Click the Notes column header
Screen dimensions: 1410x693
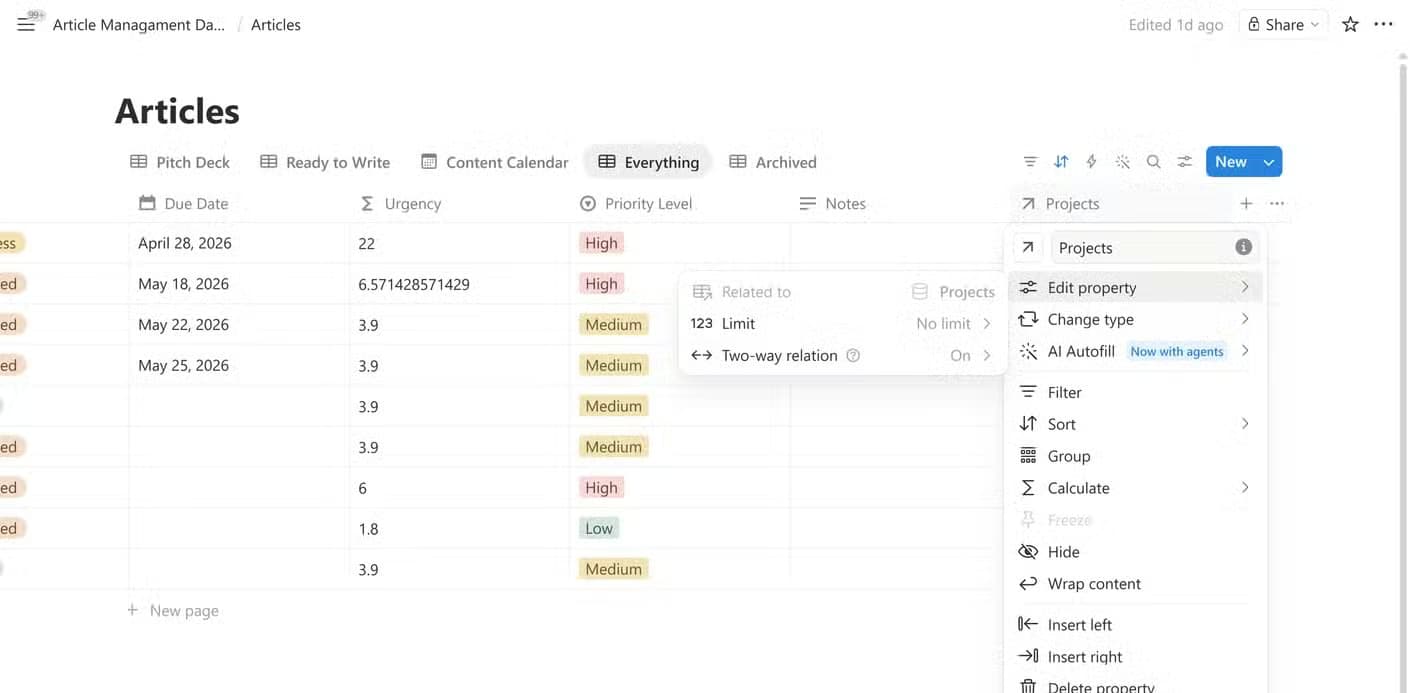(900, 203)
